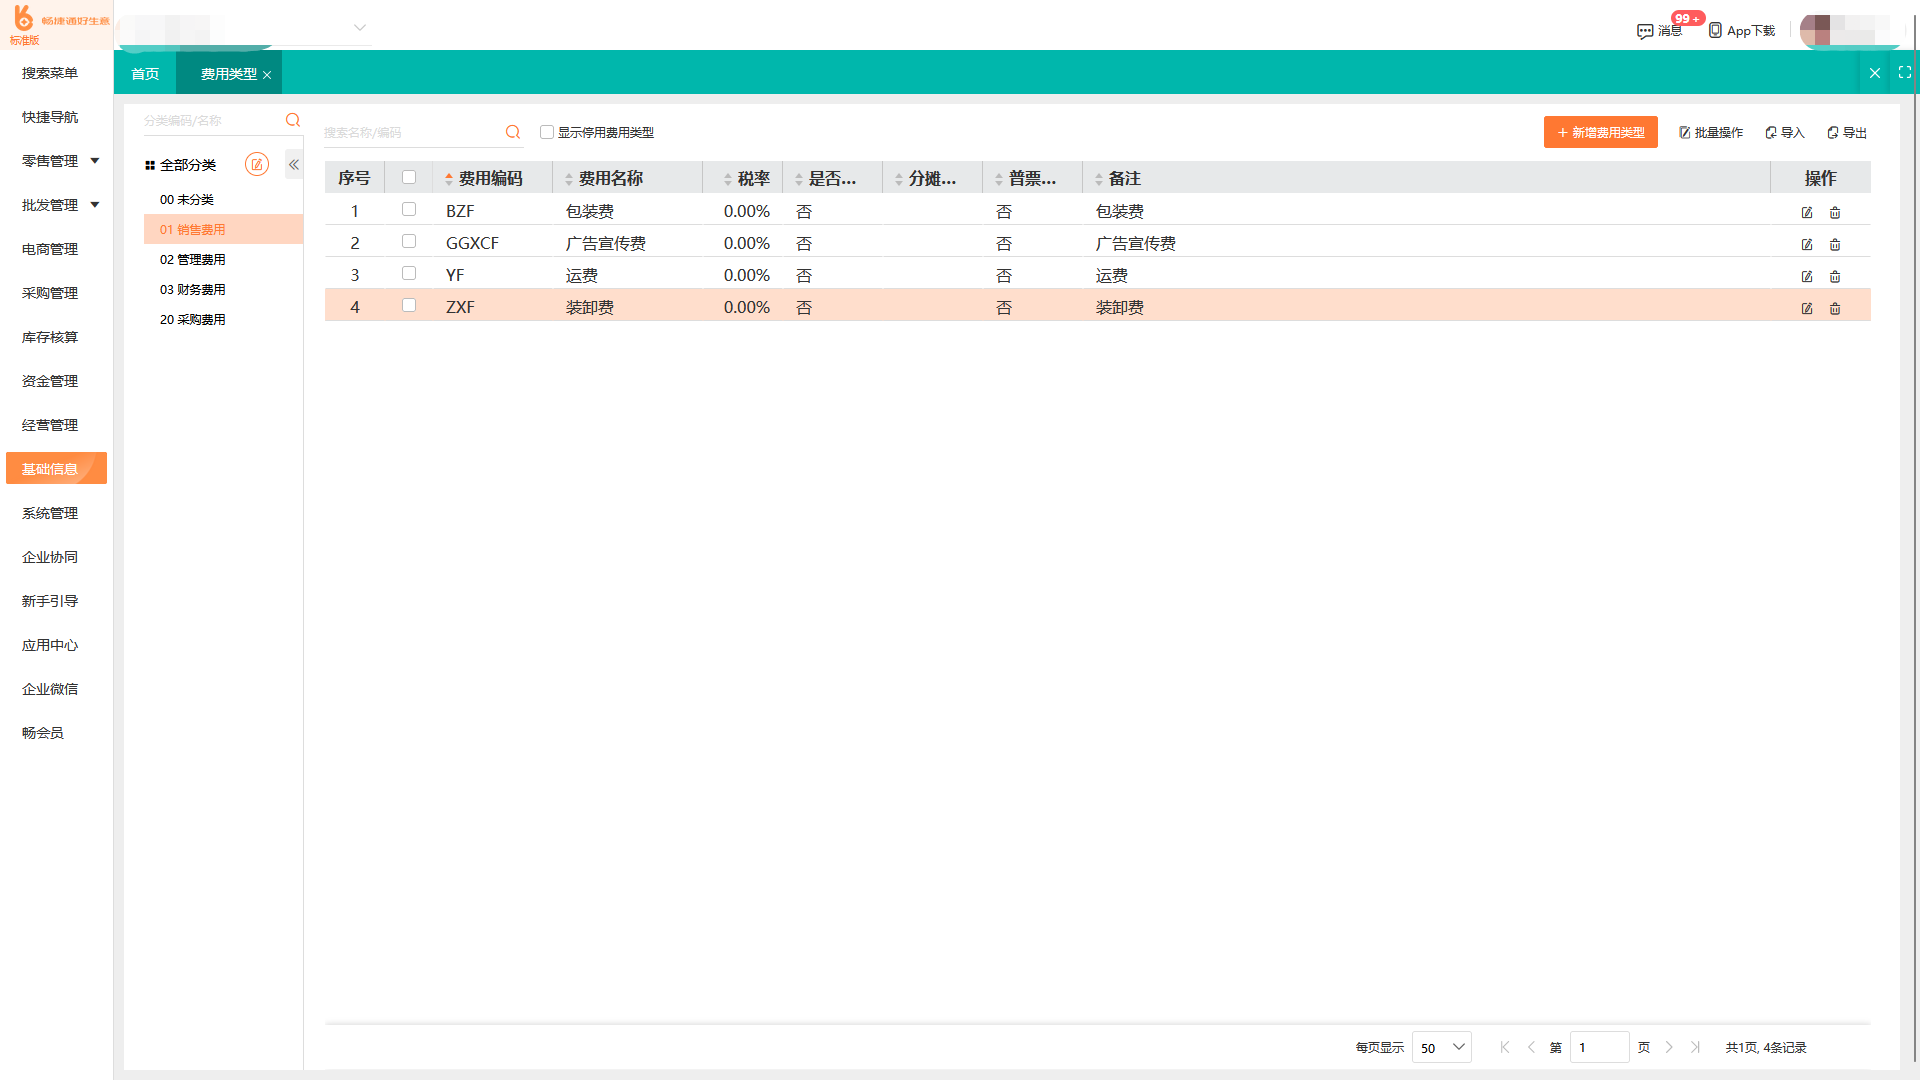This screenshot has width=1920, height=1080.
Task: Click 新增费用类型 button
Action: coord(1602,131)
